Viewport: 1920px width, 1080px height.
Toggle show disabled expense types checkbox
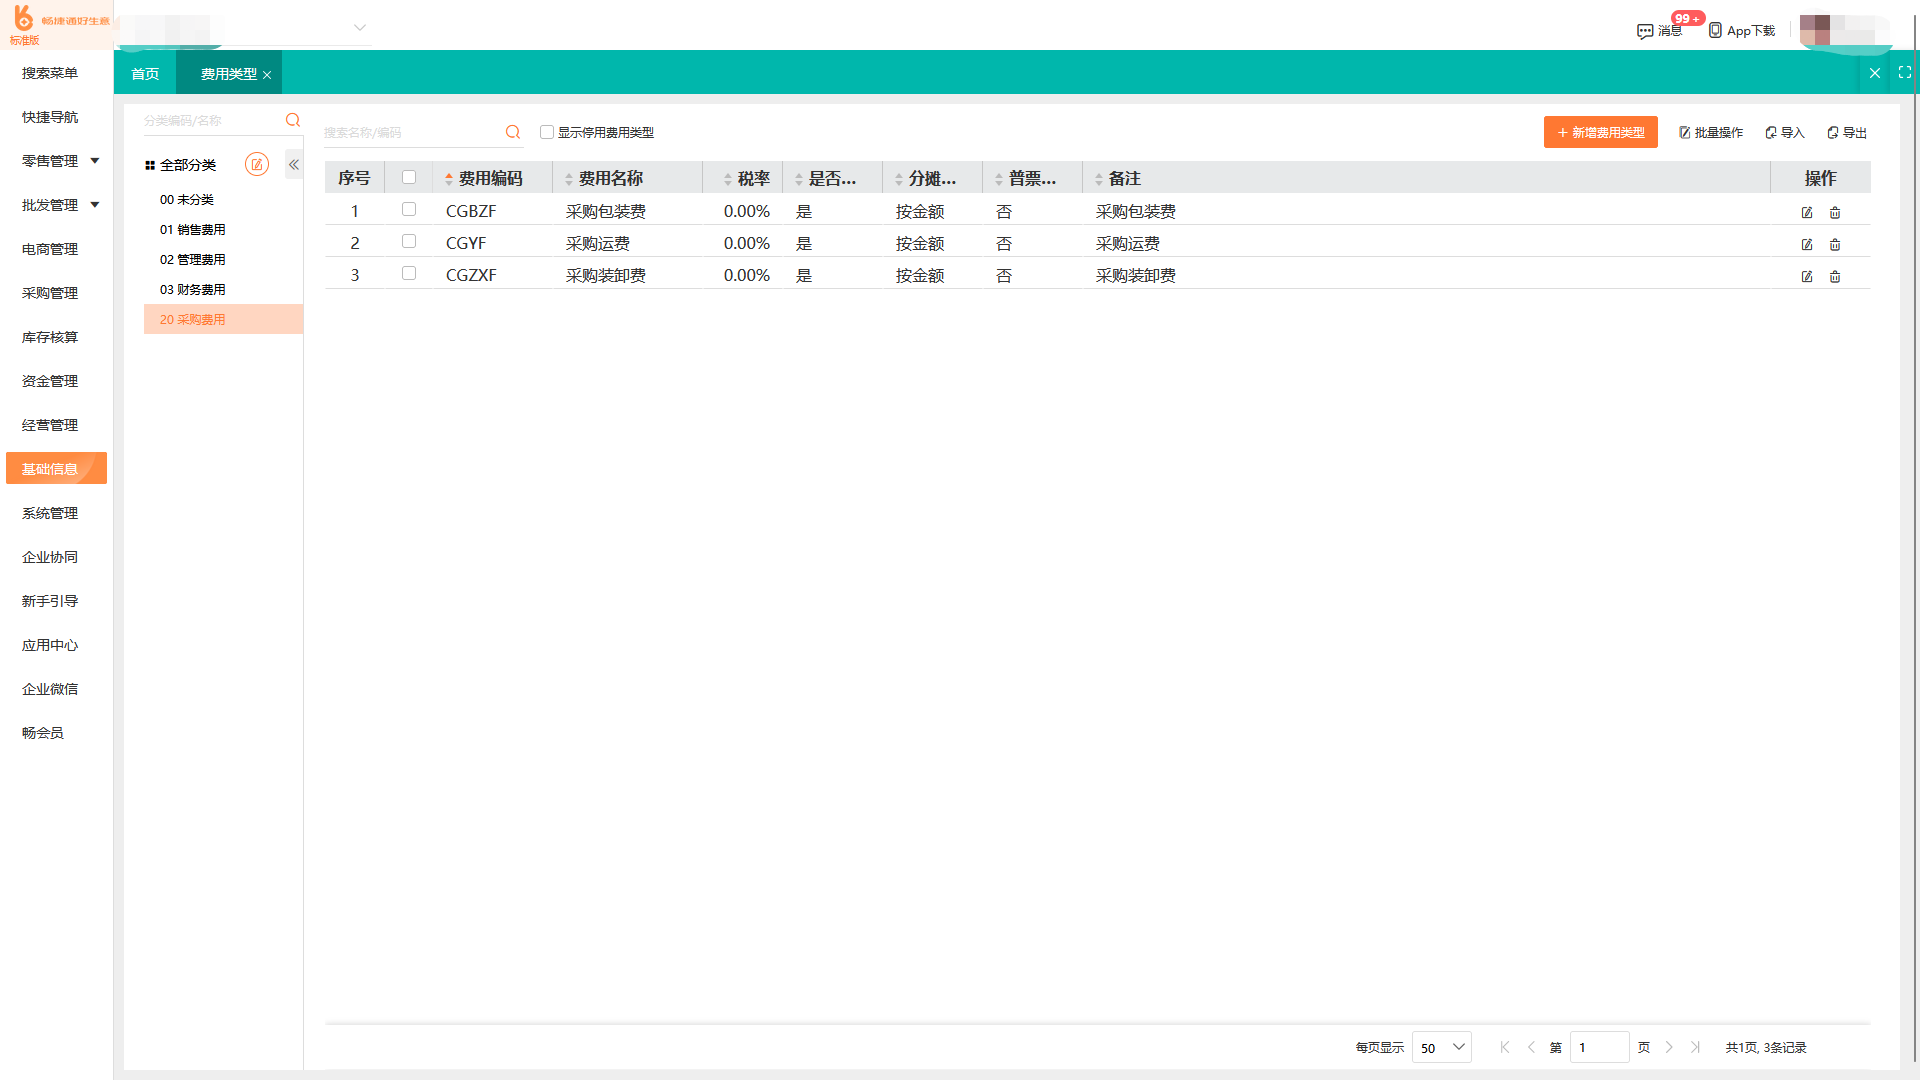[546, 132]
